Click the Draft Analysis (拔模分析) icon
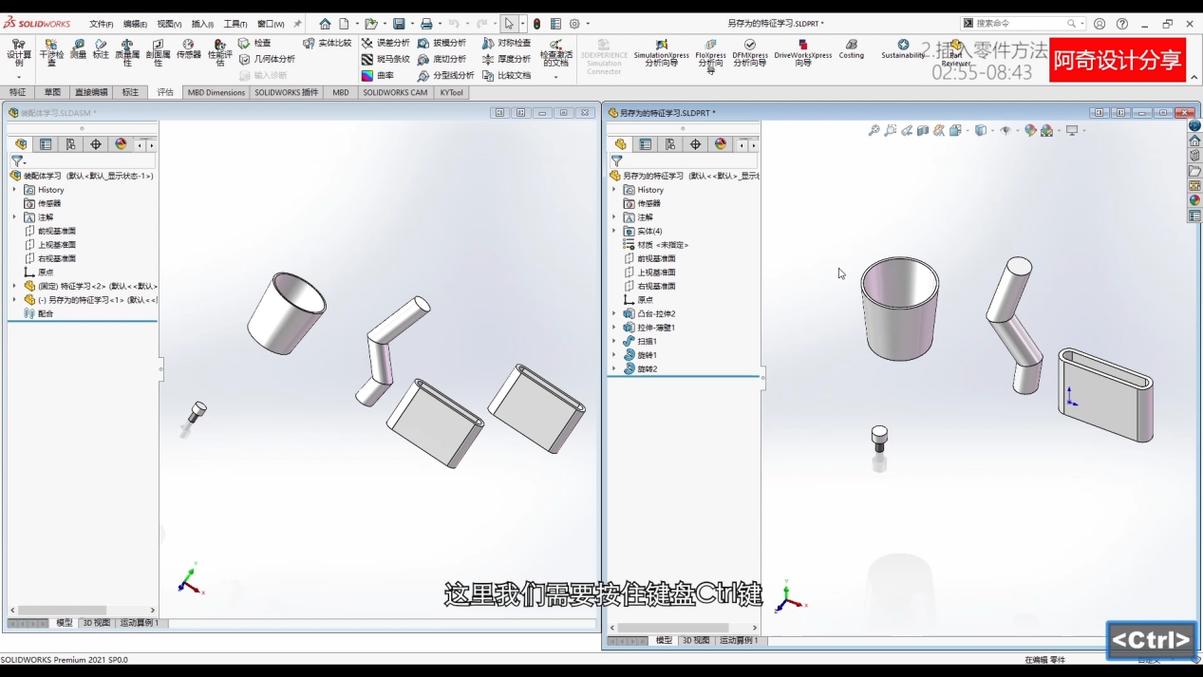 [x=441, y=43]
